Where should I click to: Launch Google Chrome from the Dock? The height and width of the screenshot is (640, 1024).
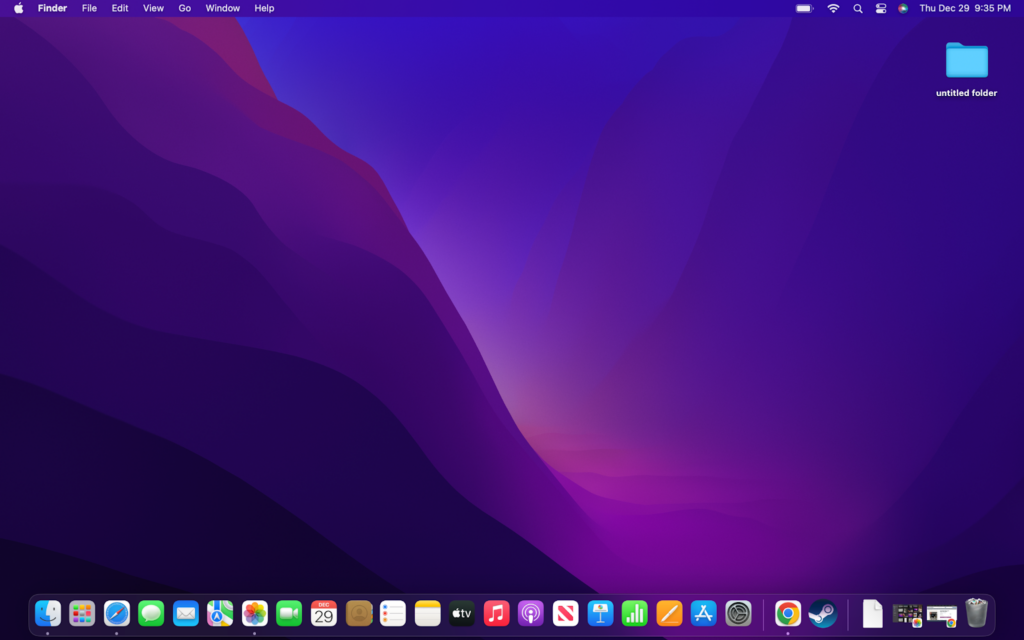[x=788, y=614]
